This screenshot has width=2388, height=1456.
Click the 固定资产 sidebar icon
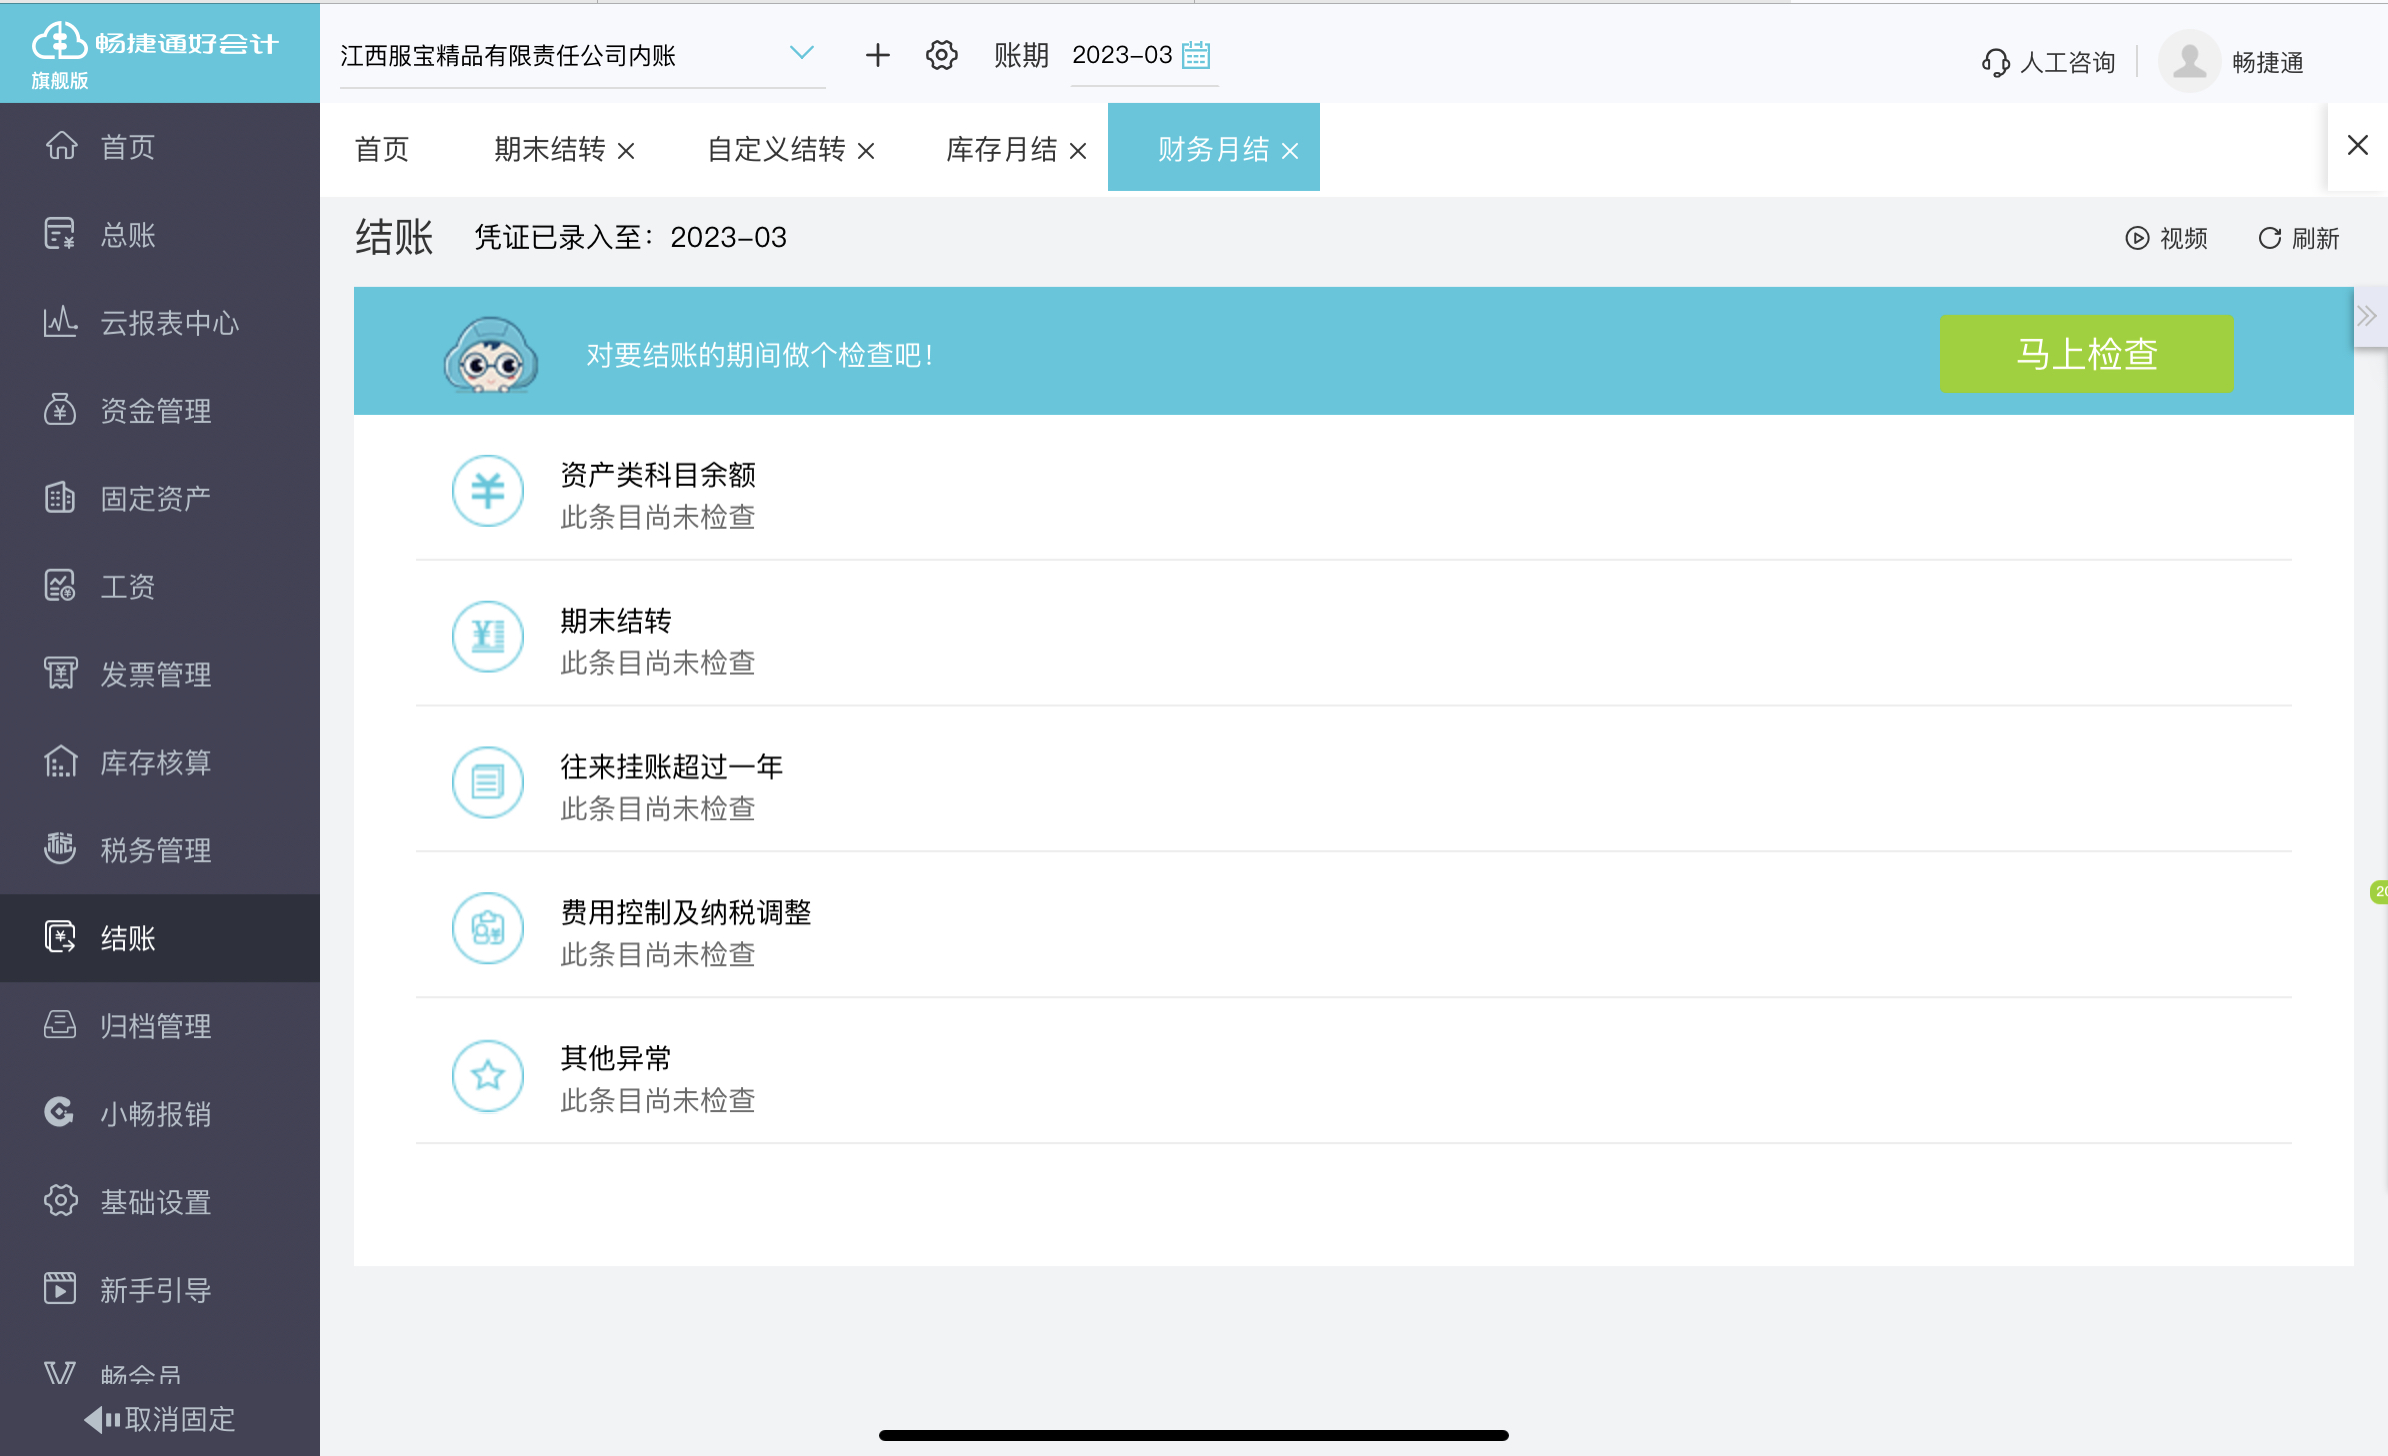point(60,498)
